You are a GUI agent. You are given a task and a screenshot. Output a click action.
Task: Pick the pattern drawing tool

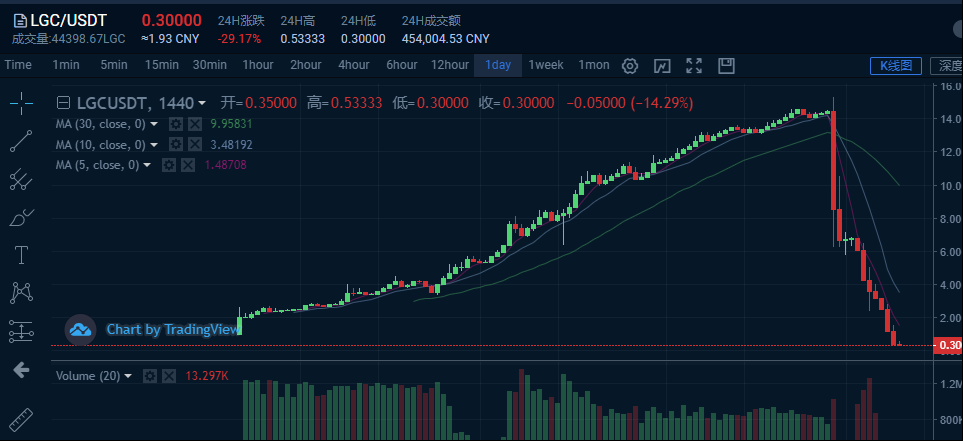[21, 292]
